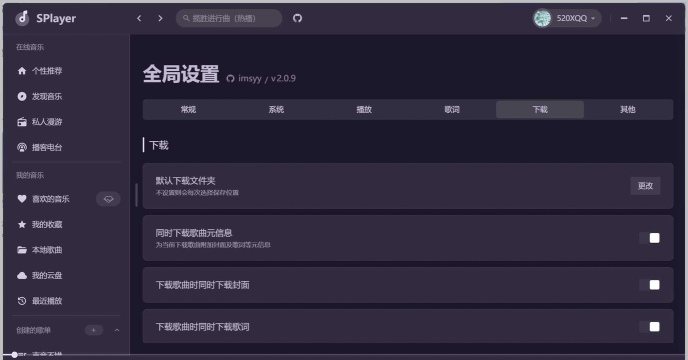Switch to the 播放 settings tab

(x=364, y=109)
